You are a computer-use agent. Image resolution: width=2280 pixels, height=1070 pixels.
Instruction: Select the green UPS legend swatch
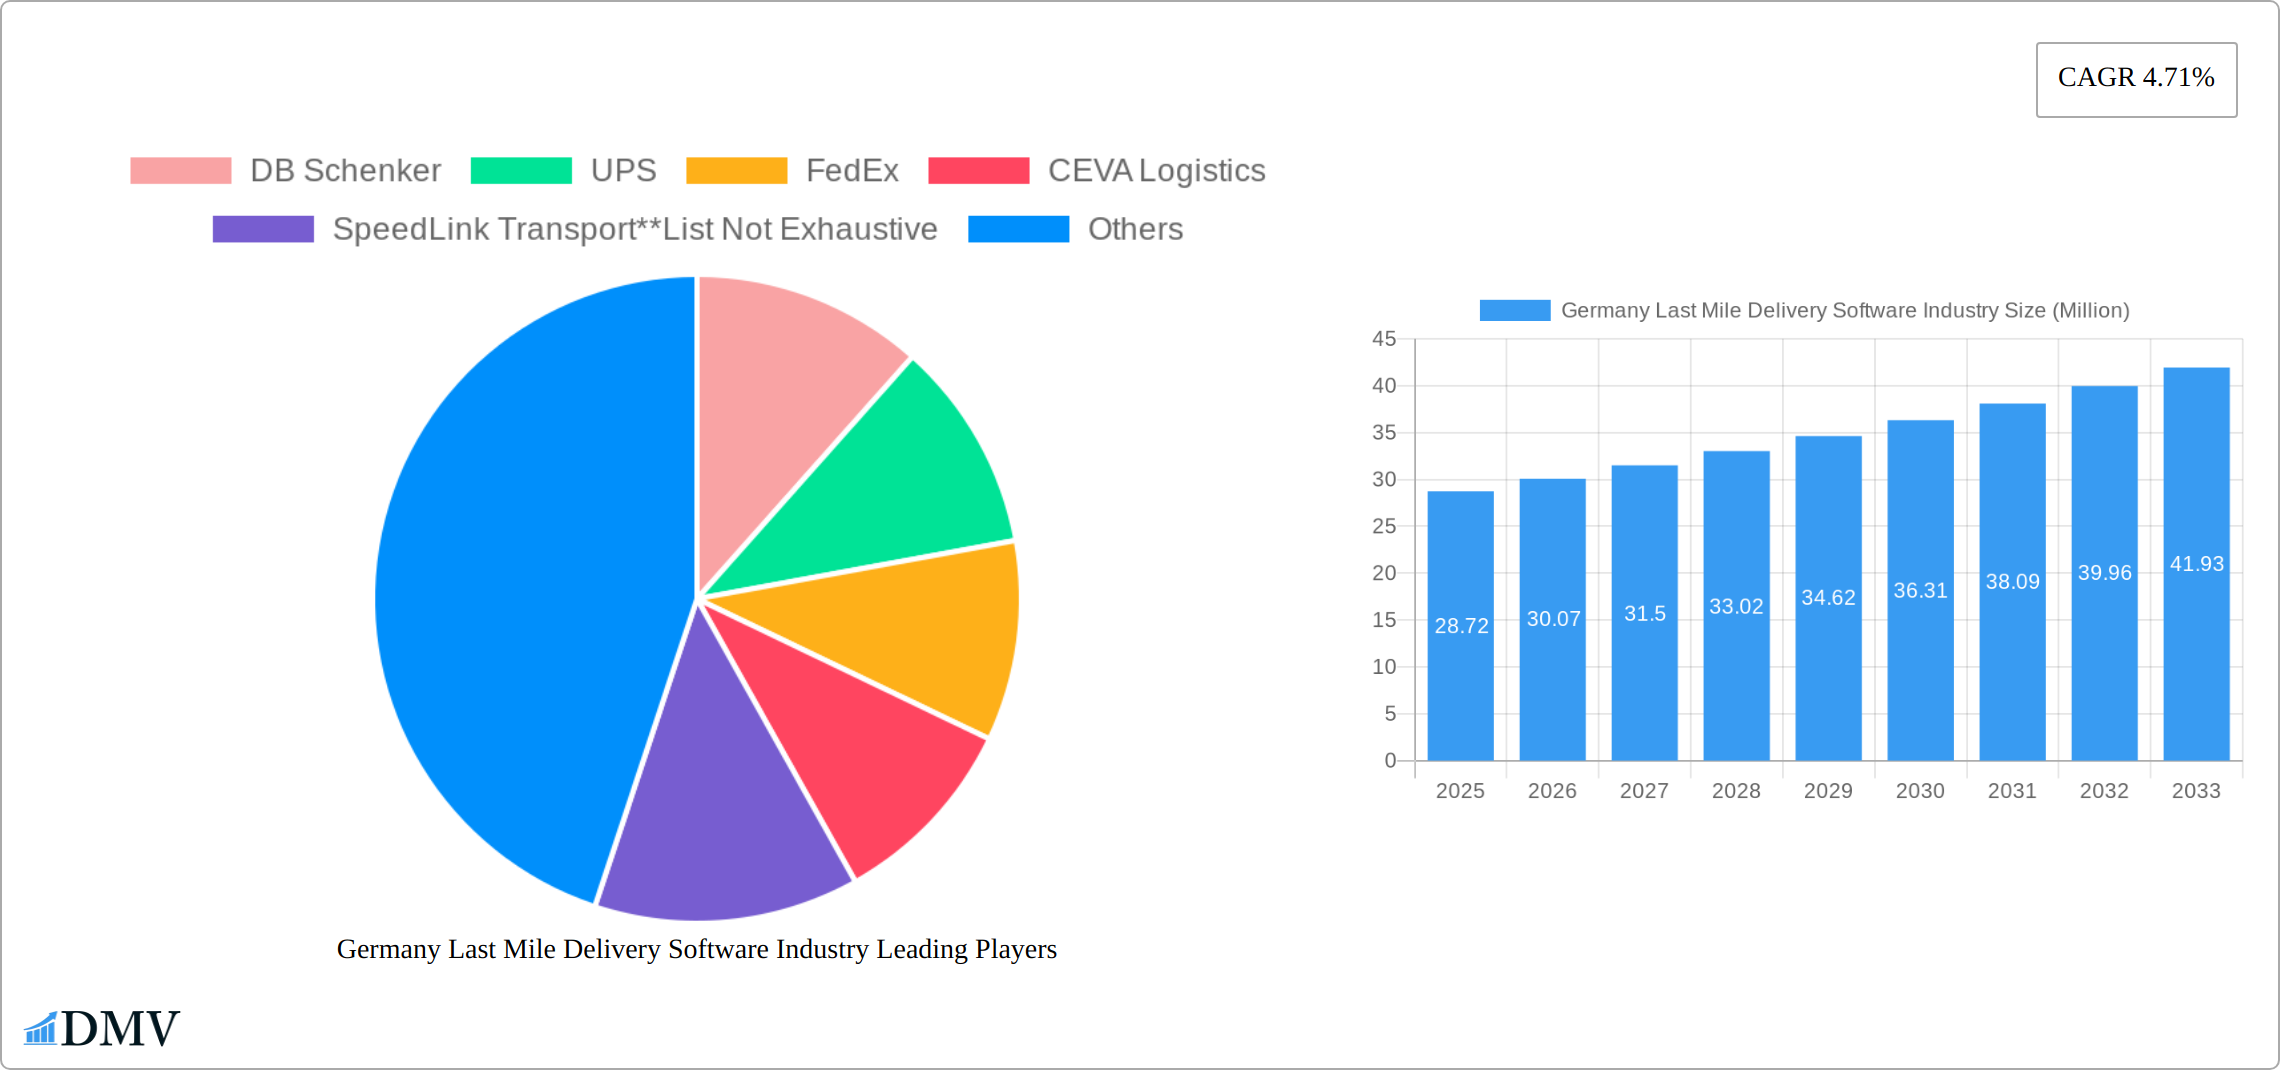(520, 170)
